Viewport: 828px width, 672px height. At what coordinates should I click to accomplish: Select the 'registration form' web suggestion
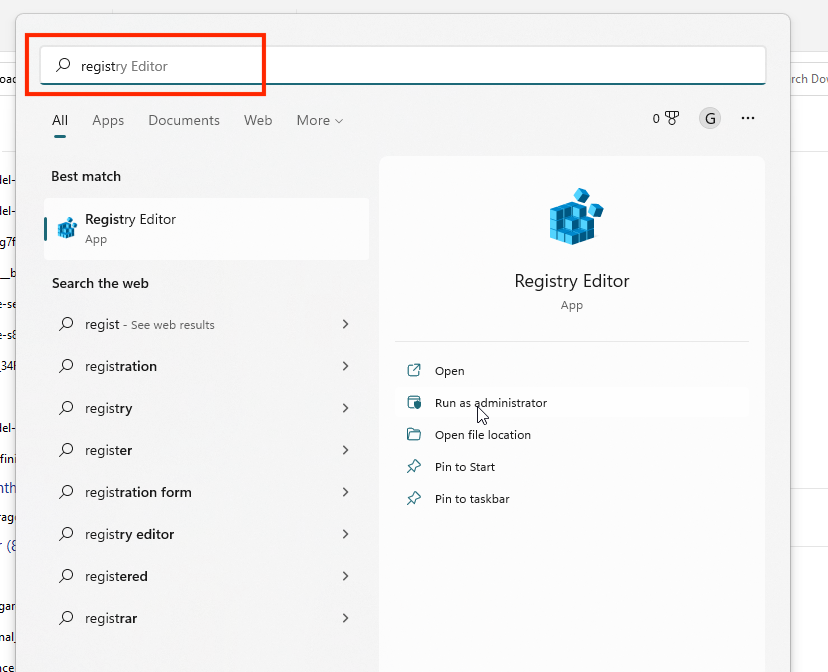point(206,492)
